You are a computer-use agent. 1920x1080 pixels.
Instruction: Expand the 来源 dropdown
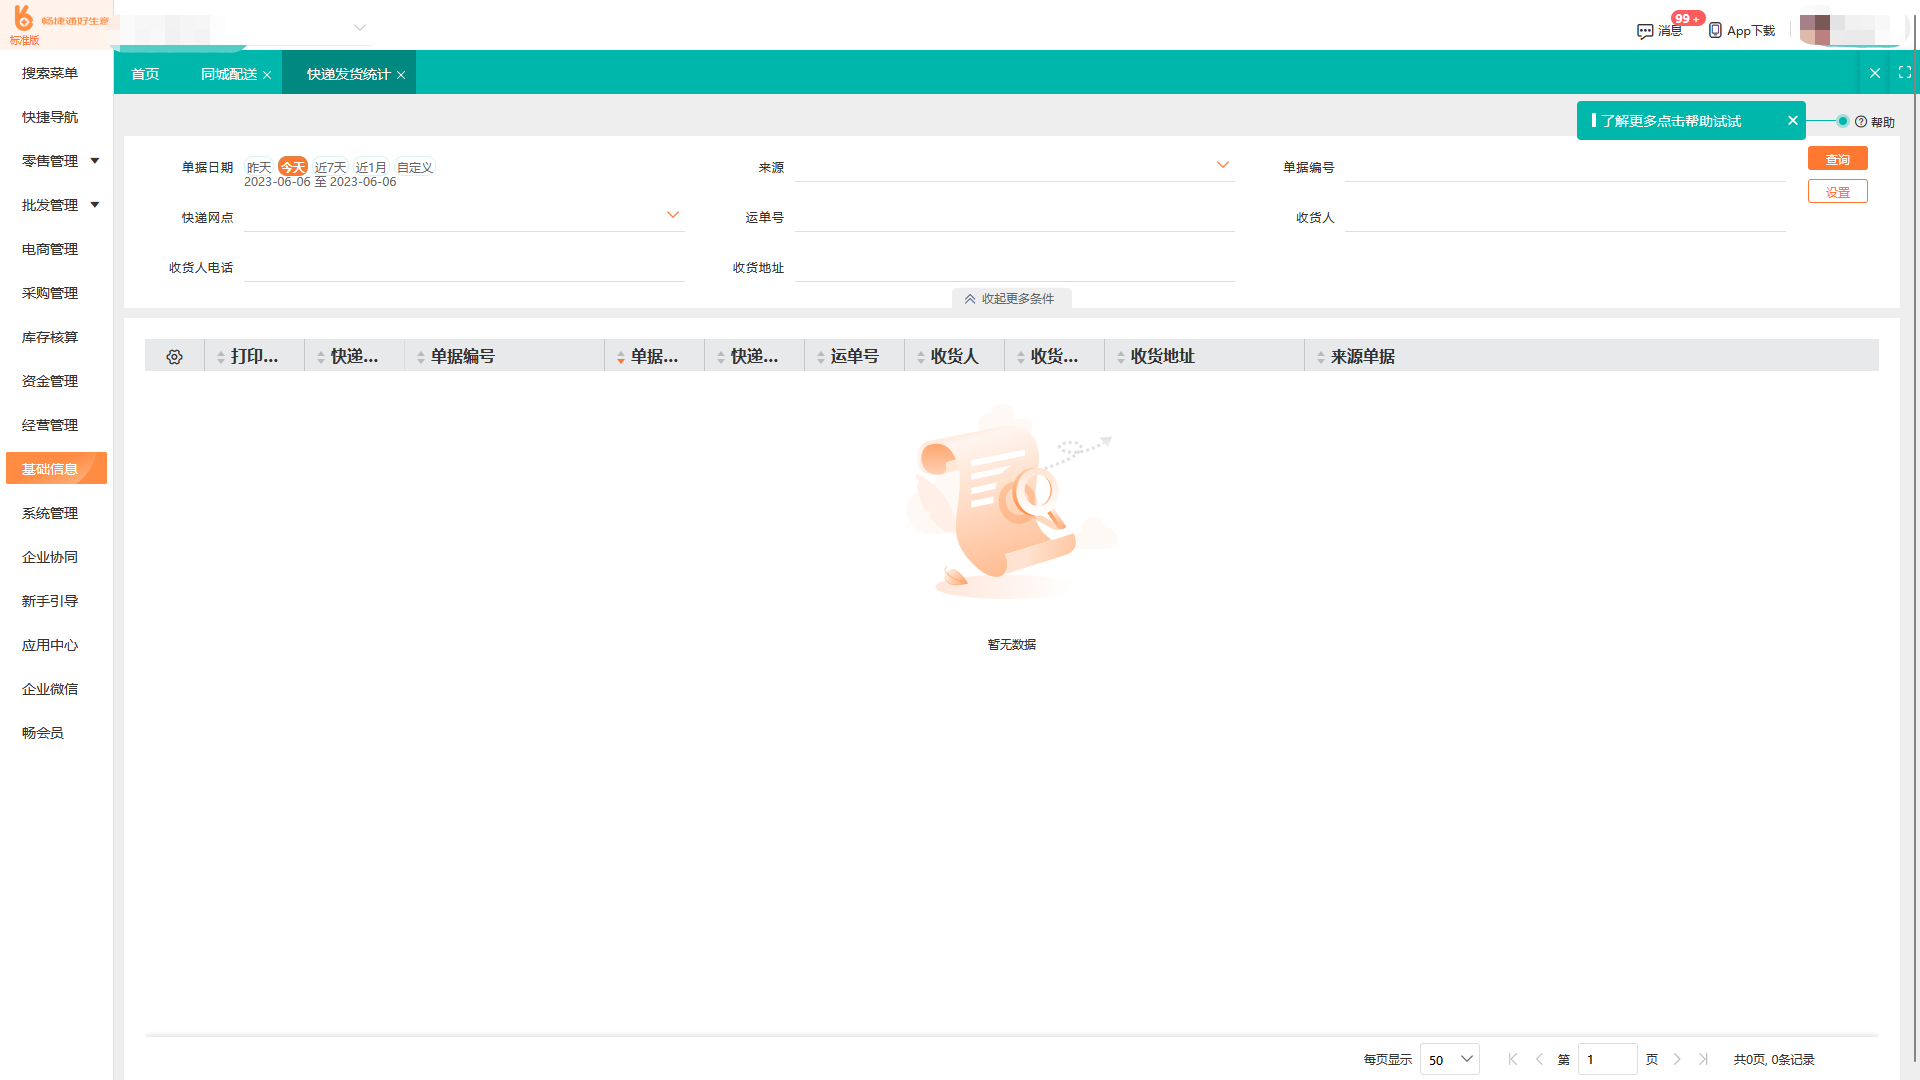[x=1222, y=165]
